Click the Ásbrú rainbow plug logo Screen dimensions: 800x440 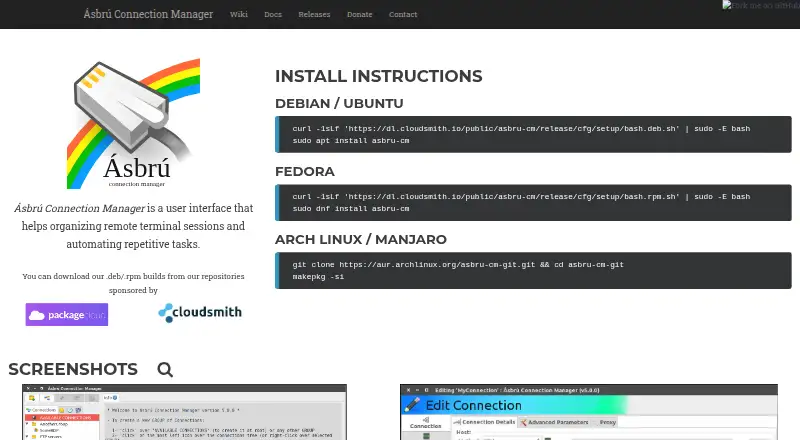(x=133, y=124)
